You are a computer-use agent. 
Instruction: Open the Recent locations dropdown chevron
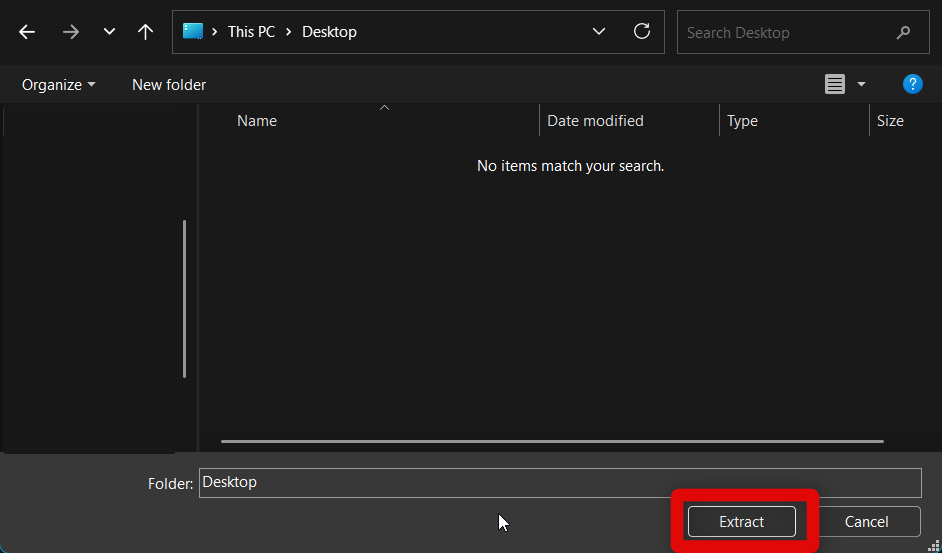tap(109, 32)
